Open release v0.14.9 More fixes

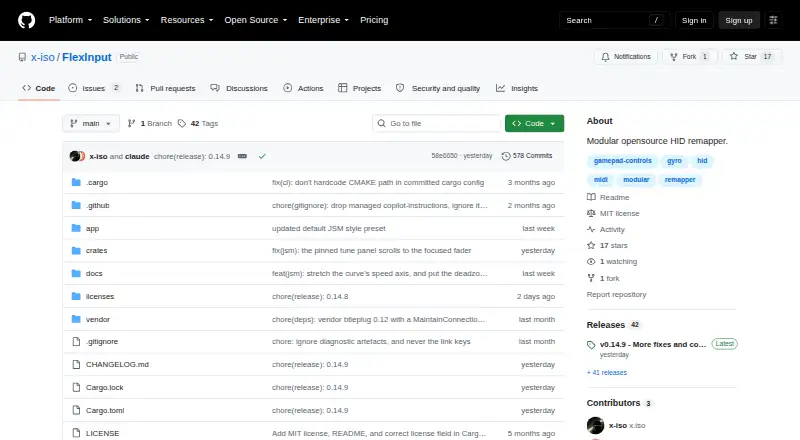[653, 345]
